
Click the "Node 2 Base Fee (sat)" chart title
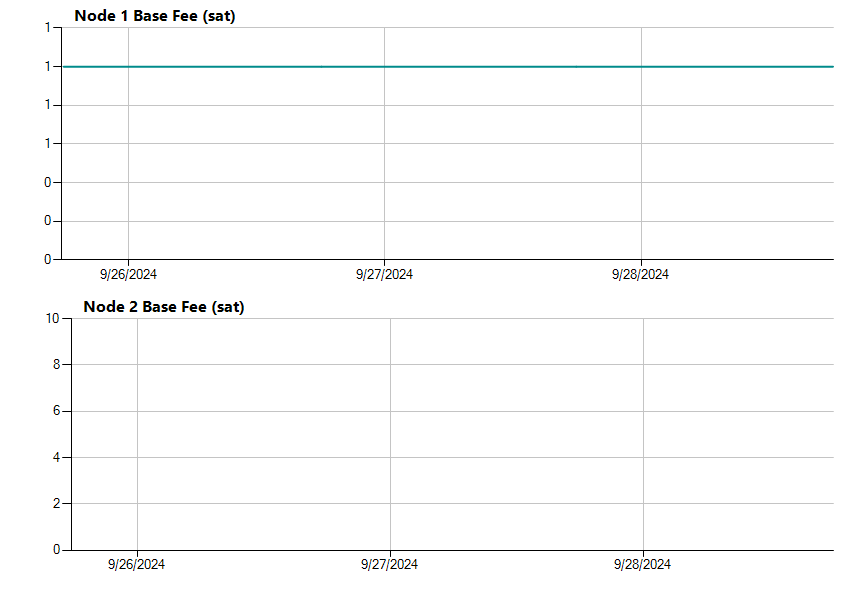pos(164,307)
